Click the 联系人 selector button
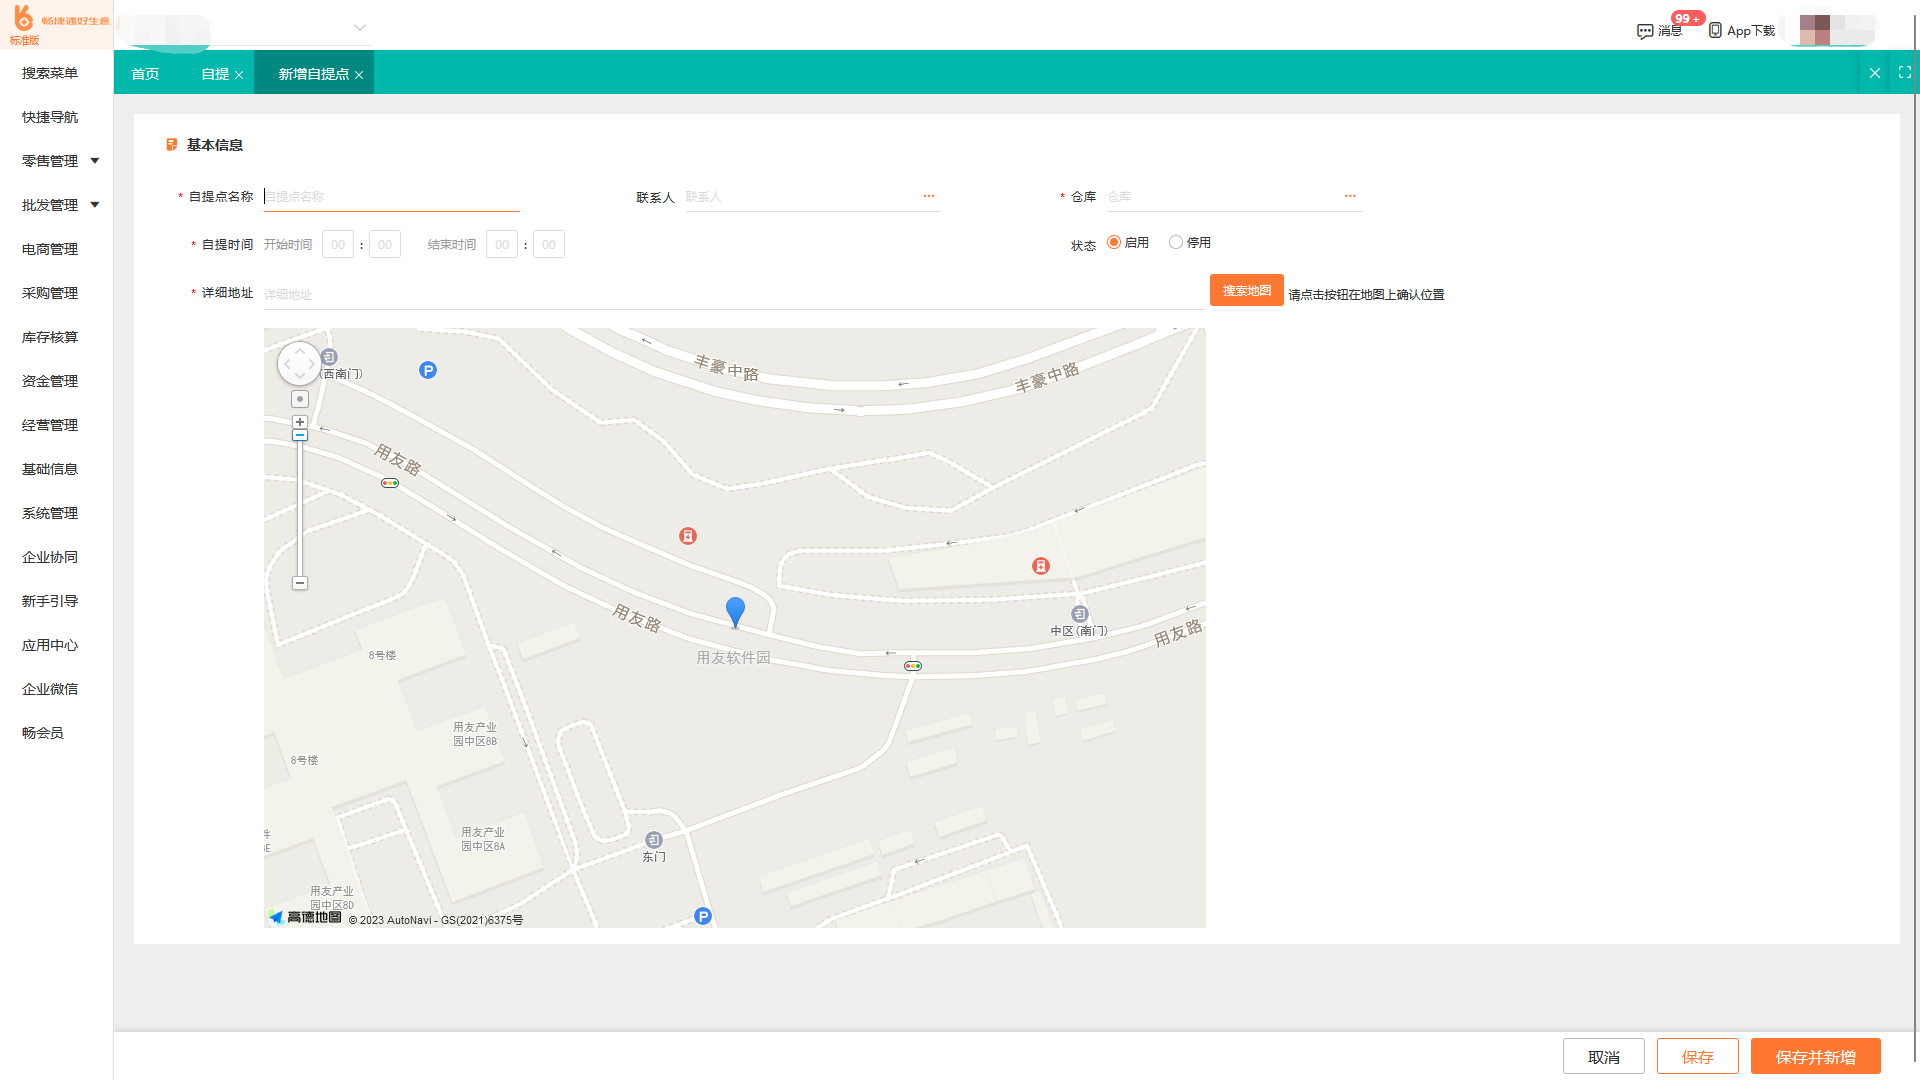 pos(930,196)
